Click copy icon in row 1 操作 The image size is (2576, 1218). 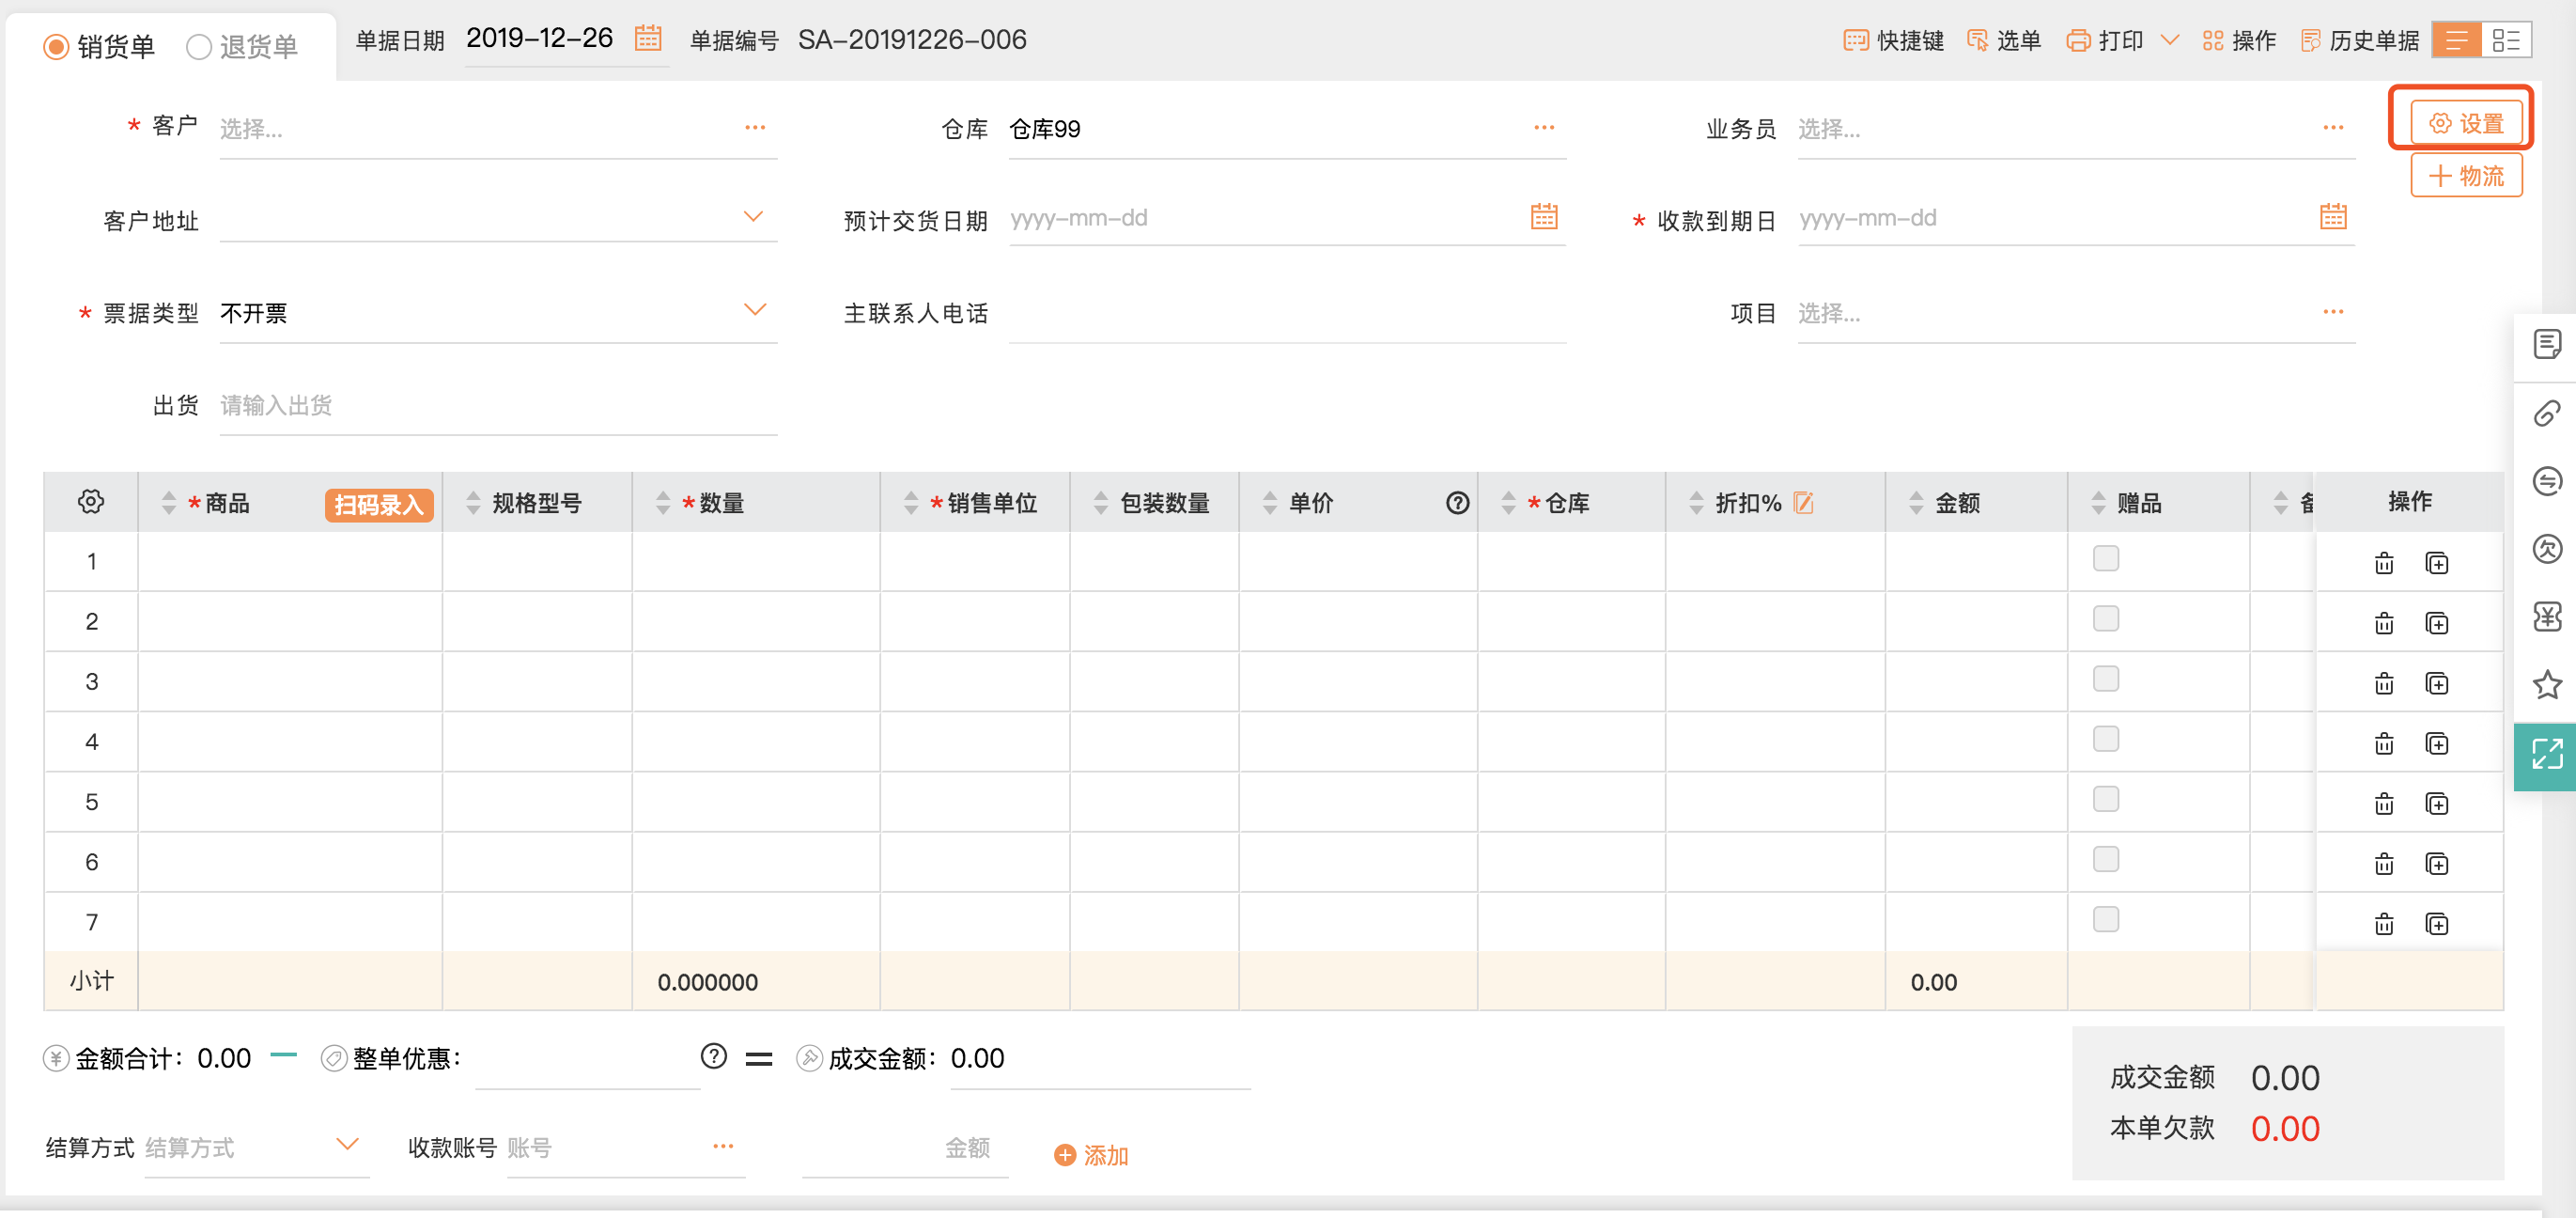(2438, 562)
